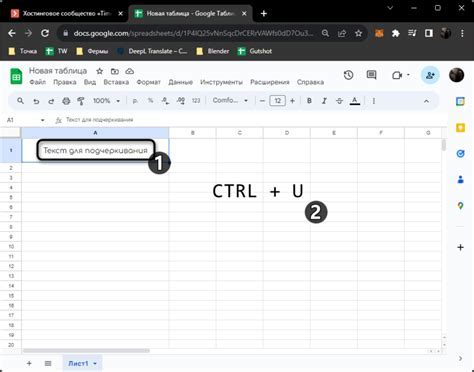Click the Undo arrow in toolbar

[36, 101]
